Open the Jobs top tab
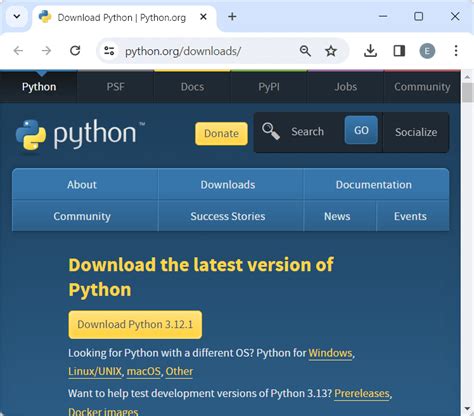This screenshot has width=474, height=416. (346, 87)
